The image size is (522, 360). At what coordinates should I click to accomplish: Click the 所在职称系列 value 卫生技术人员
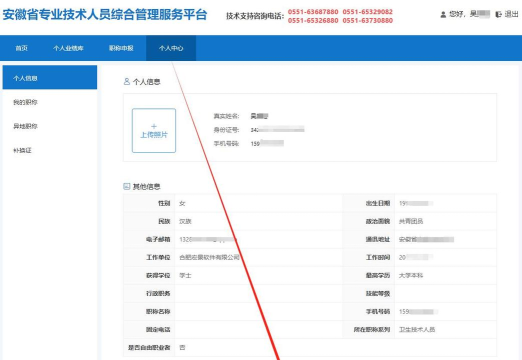(x=417, y=329)
